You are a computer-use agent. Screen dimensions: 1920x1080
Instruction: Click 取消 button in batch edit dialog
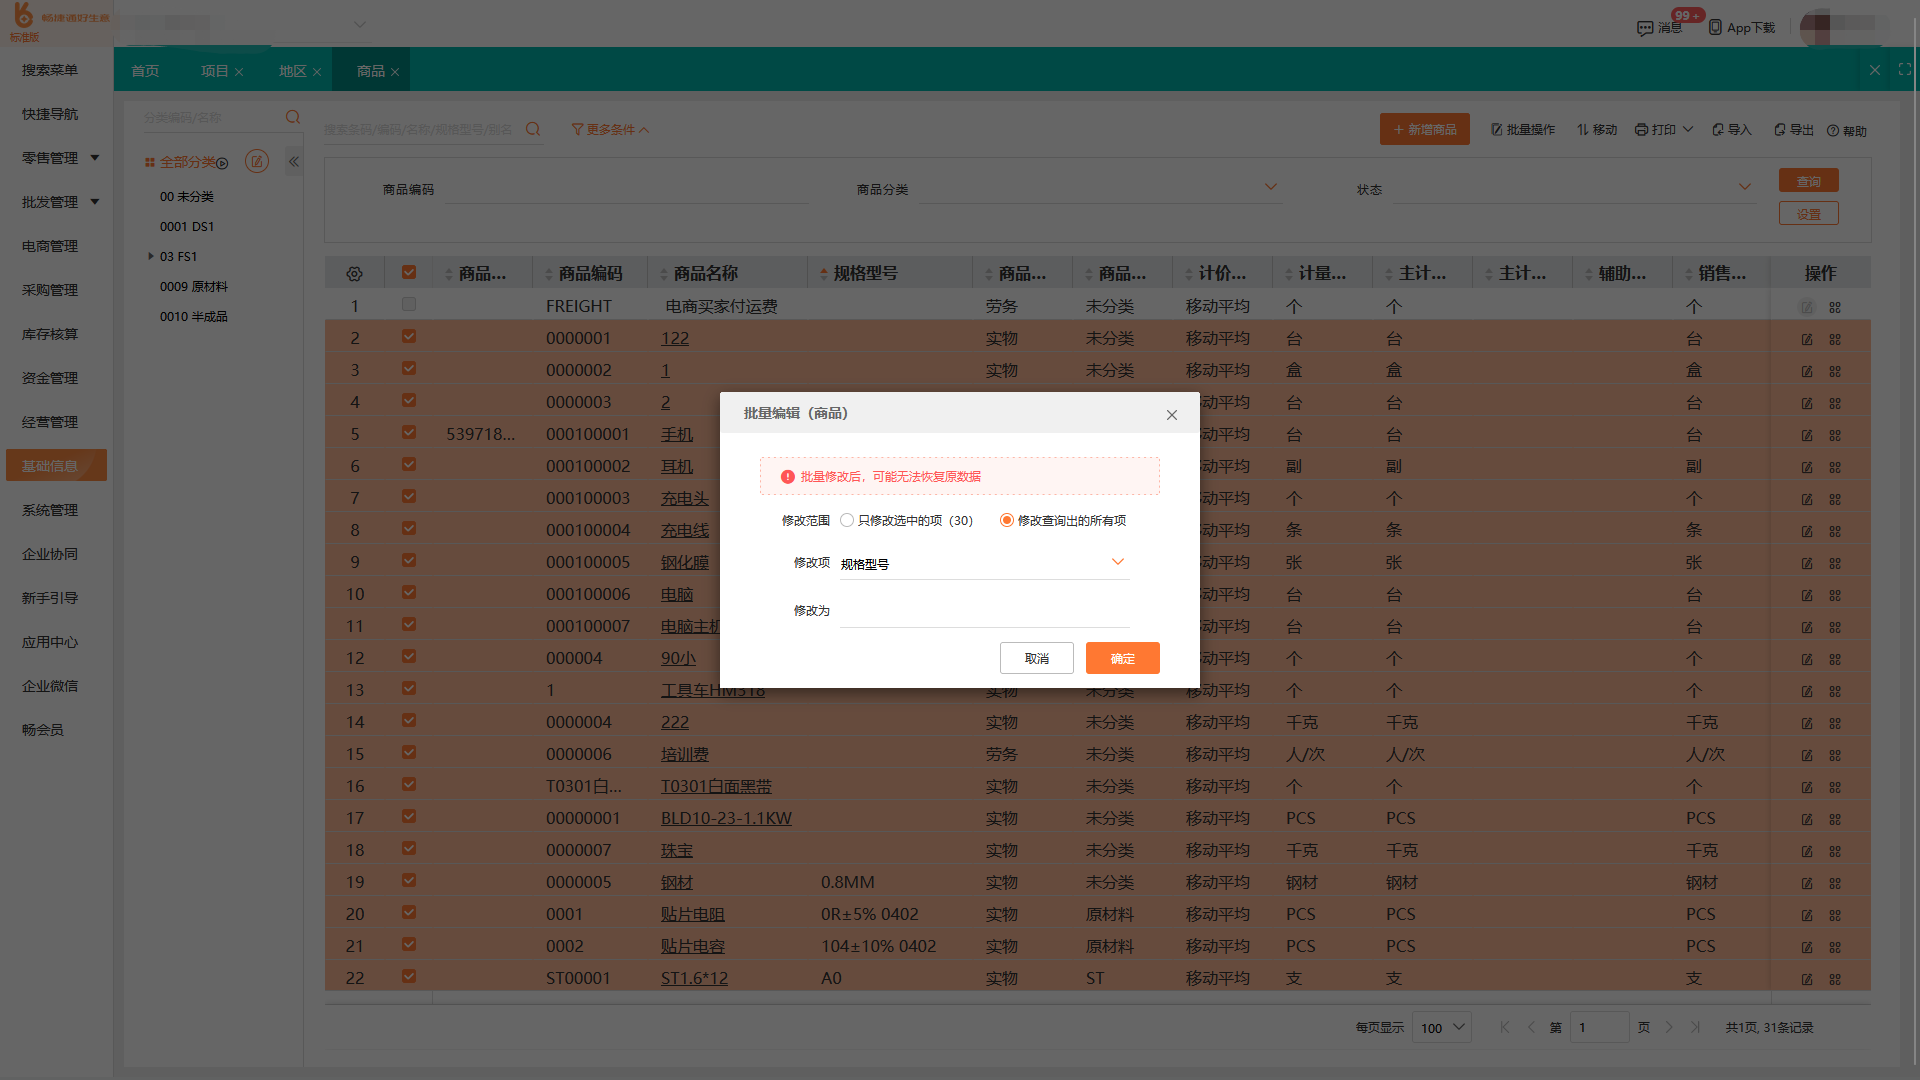coord(1036,658)
